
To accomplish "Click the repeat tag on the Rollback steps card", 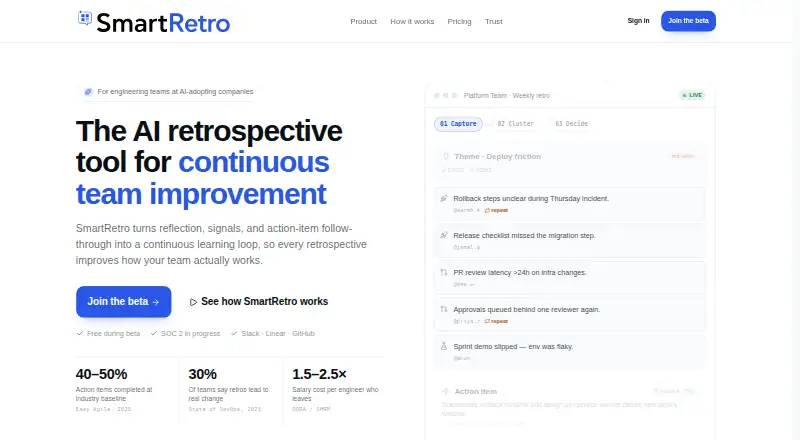I will [x=496, y=210].
